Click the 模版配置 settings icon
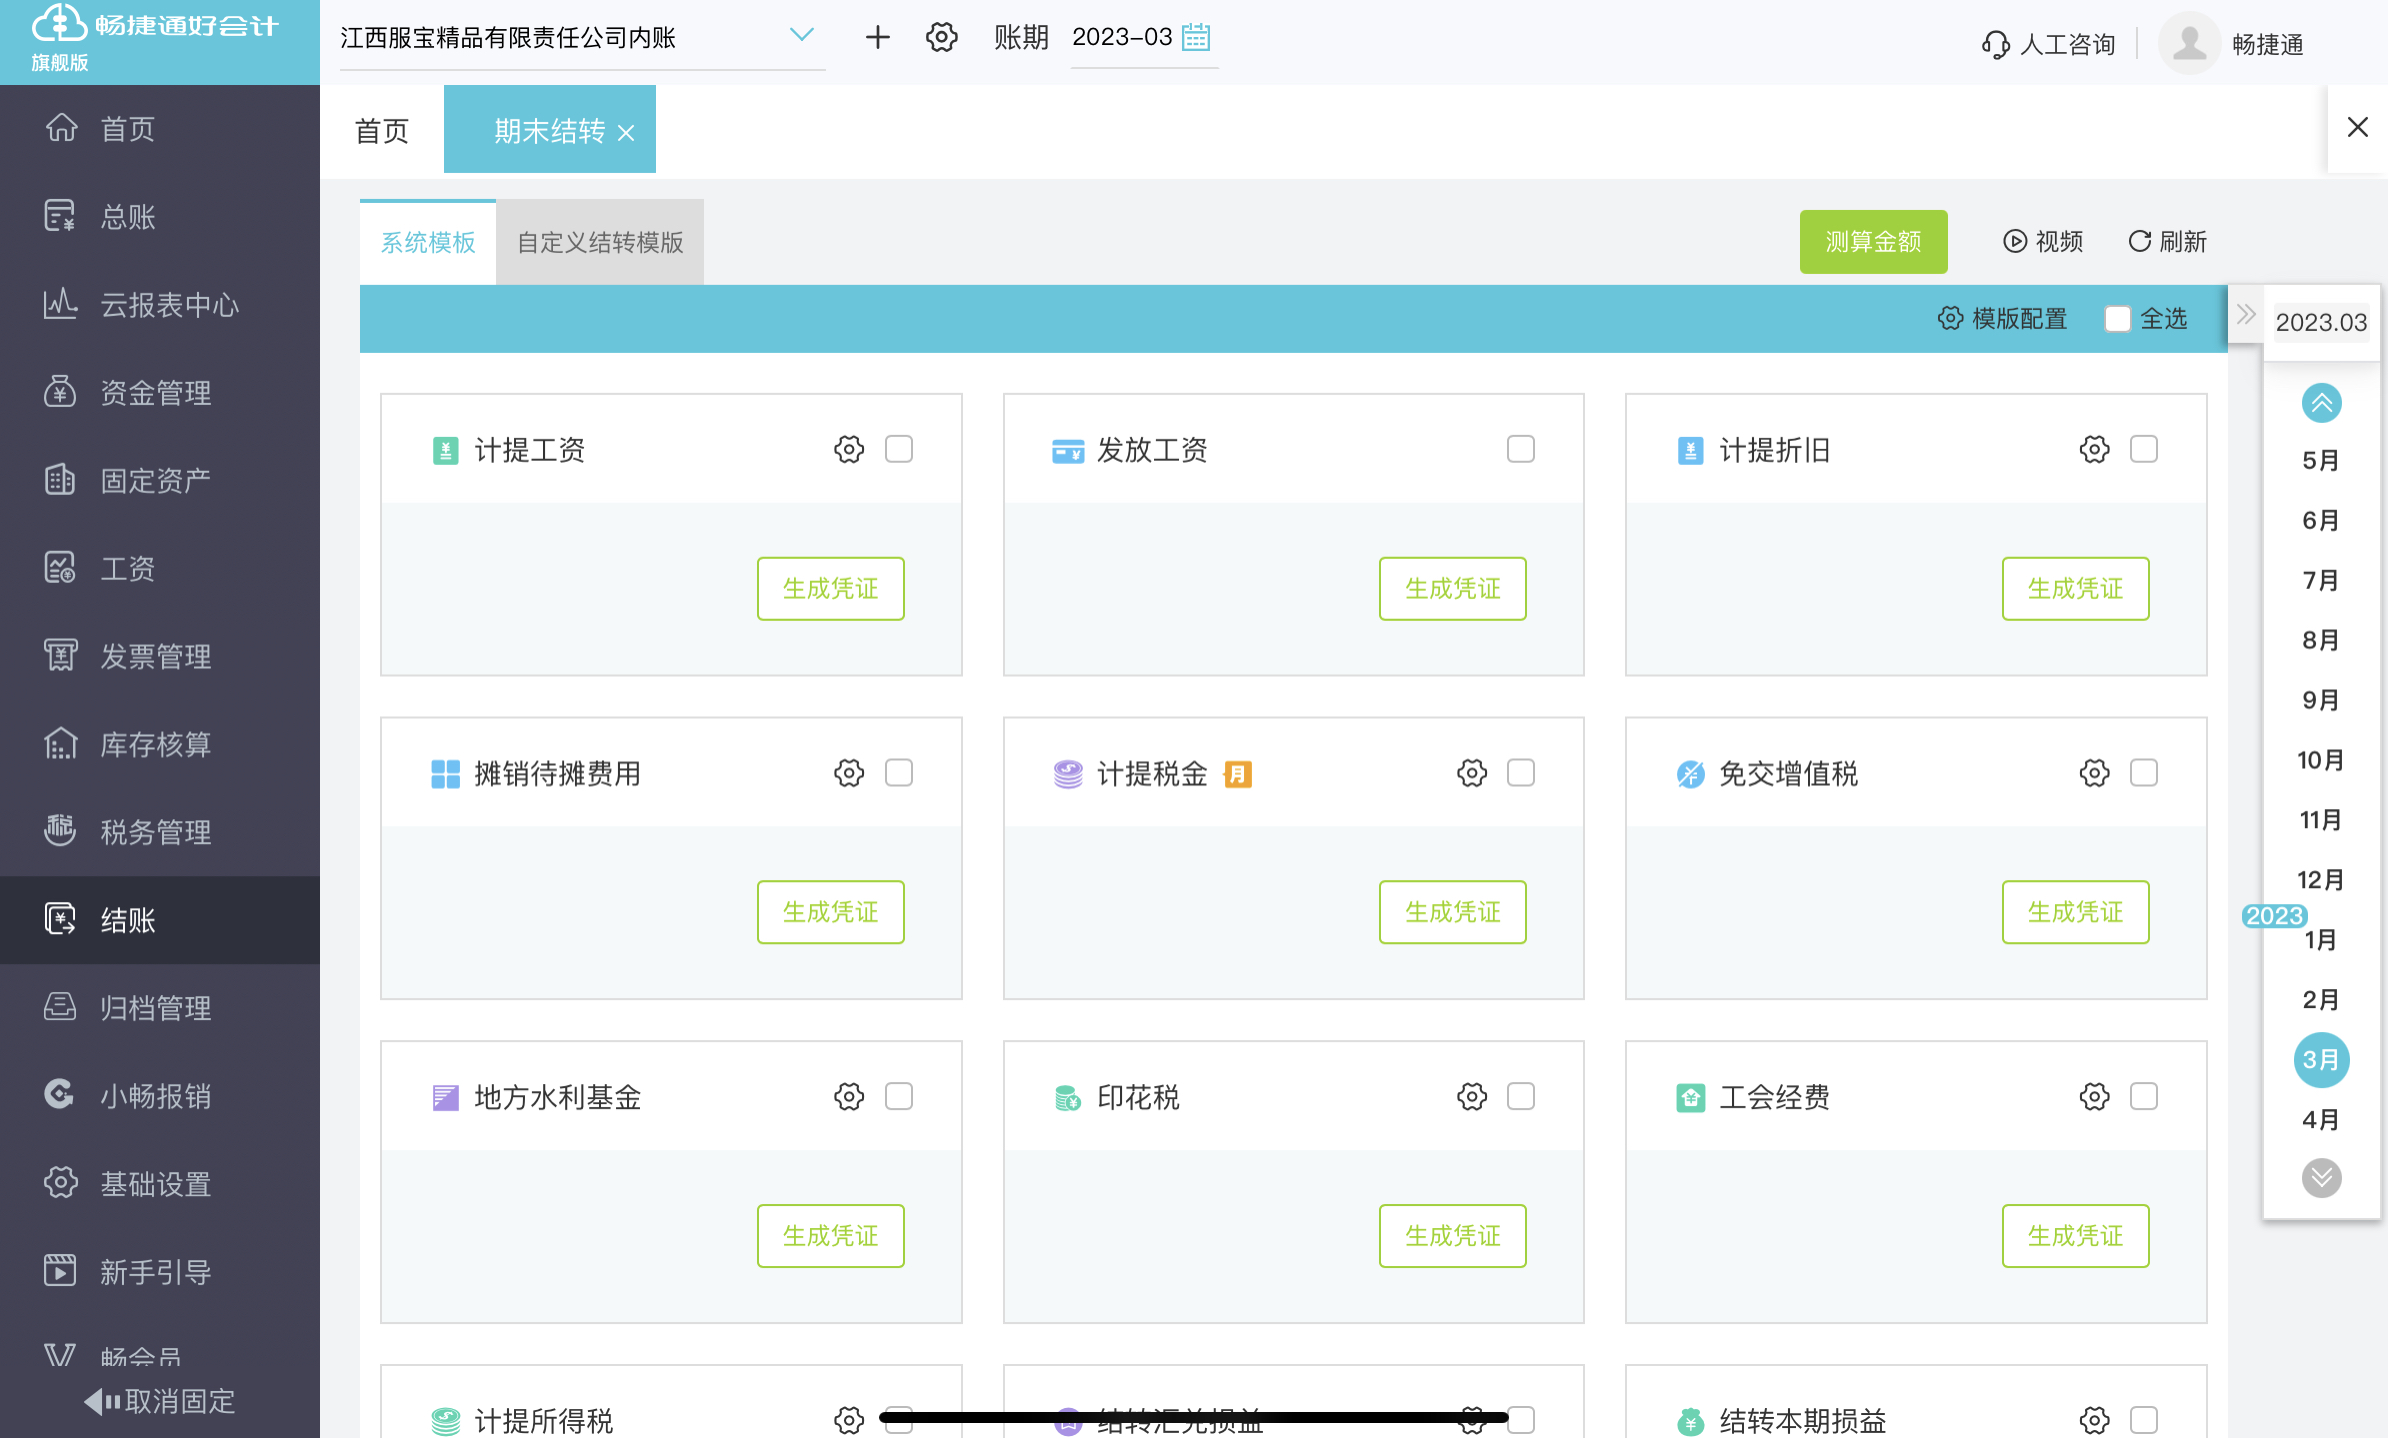Screen dimensions: 2388x1438 [1951, 321]
